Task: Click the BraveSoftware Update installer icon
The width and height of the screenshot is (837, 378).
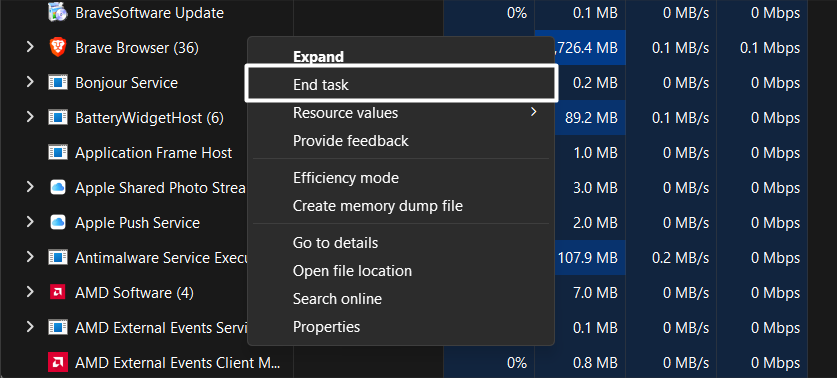Action: 58,13
